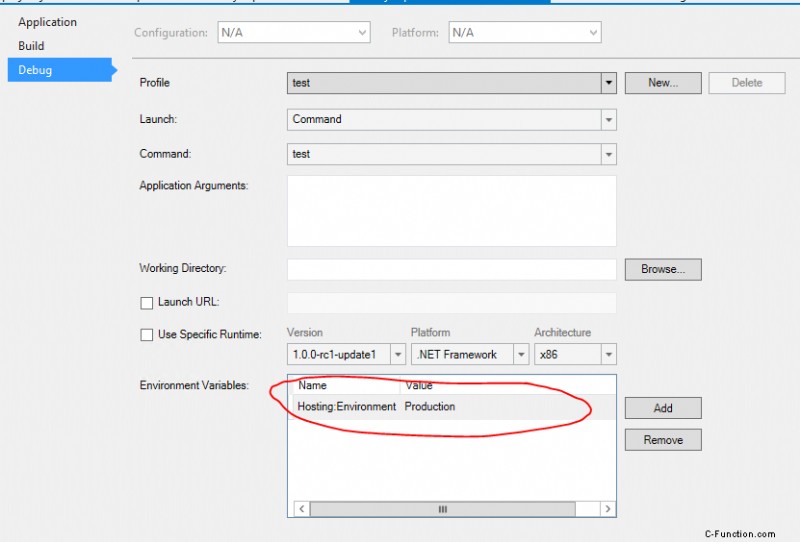The image size is (800, 542).
Task: Toggle the Use Specific Runtime checkbox
Action: (x=147, y=335)
